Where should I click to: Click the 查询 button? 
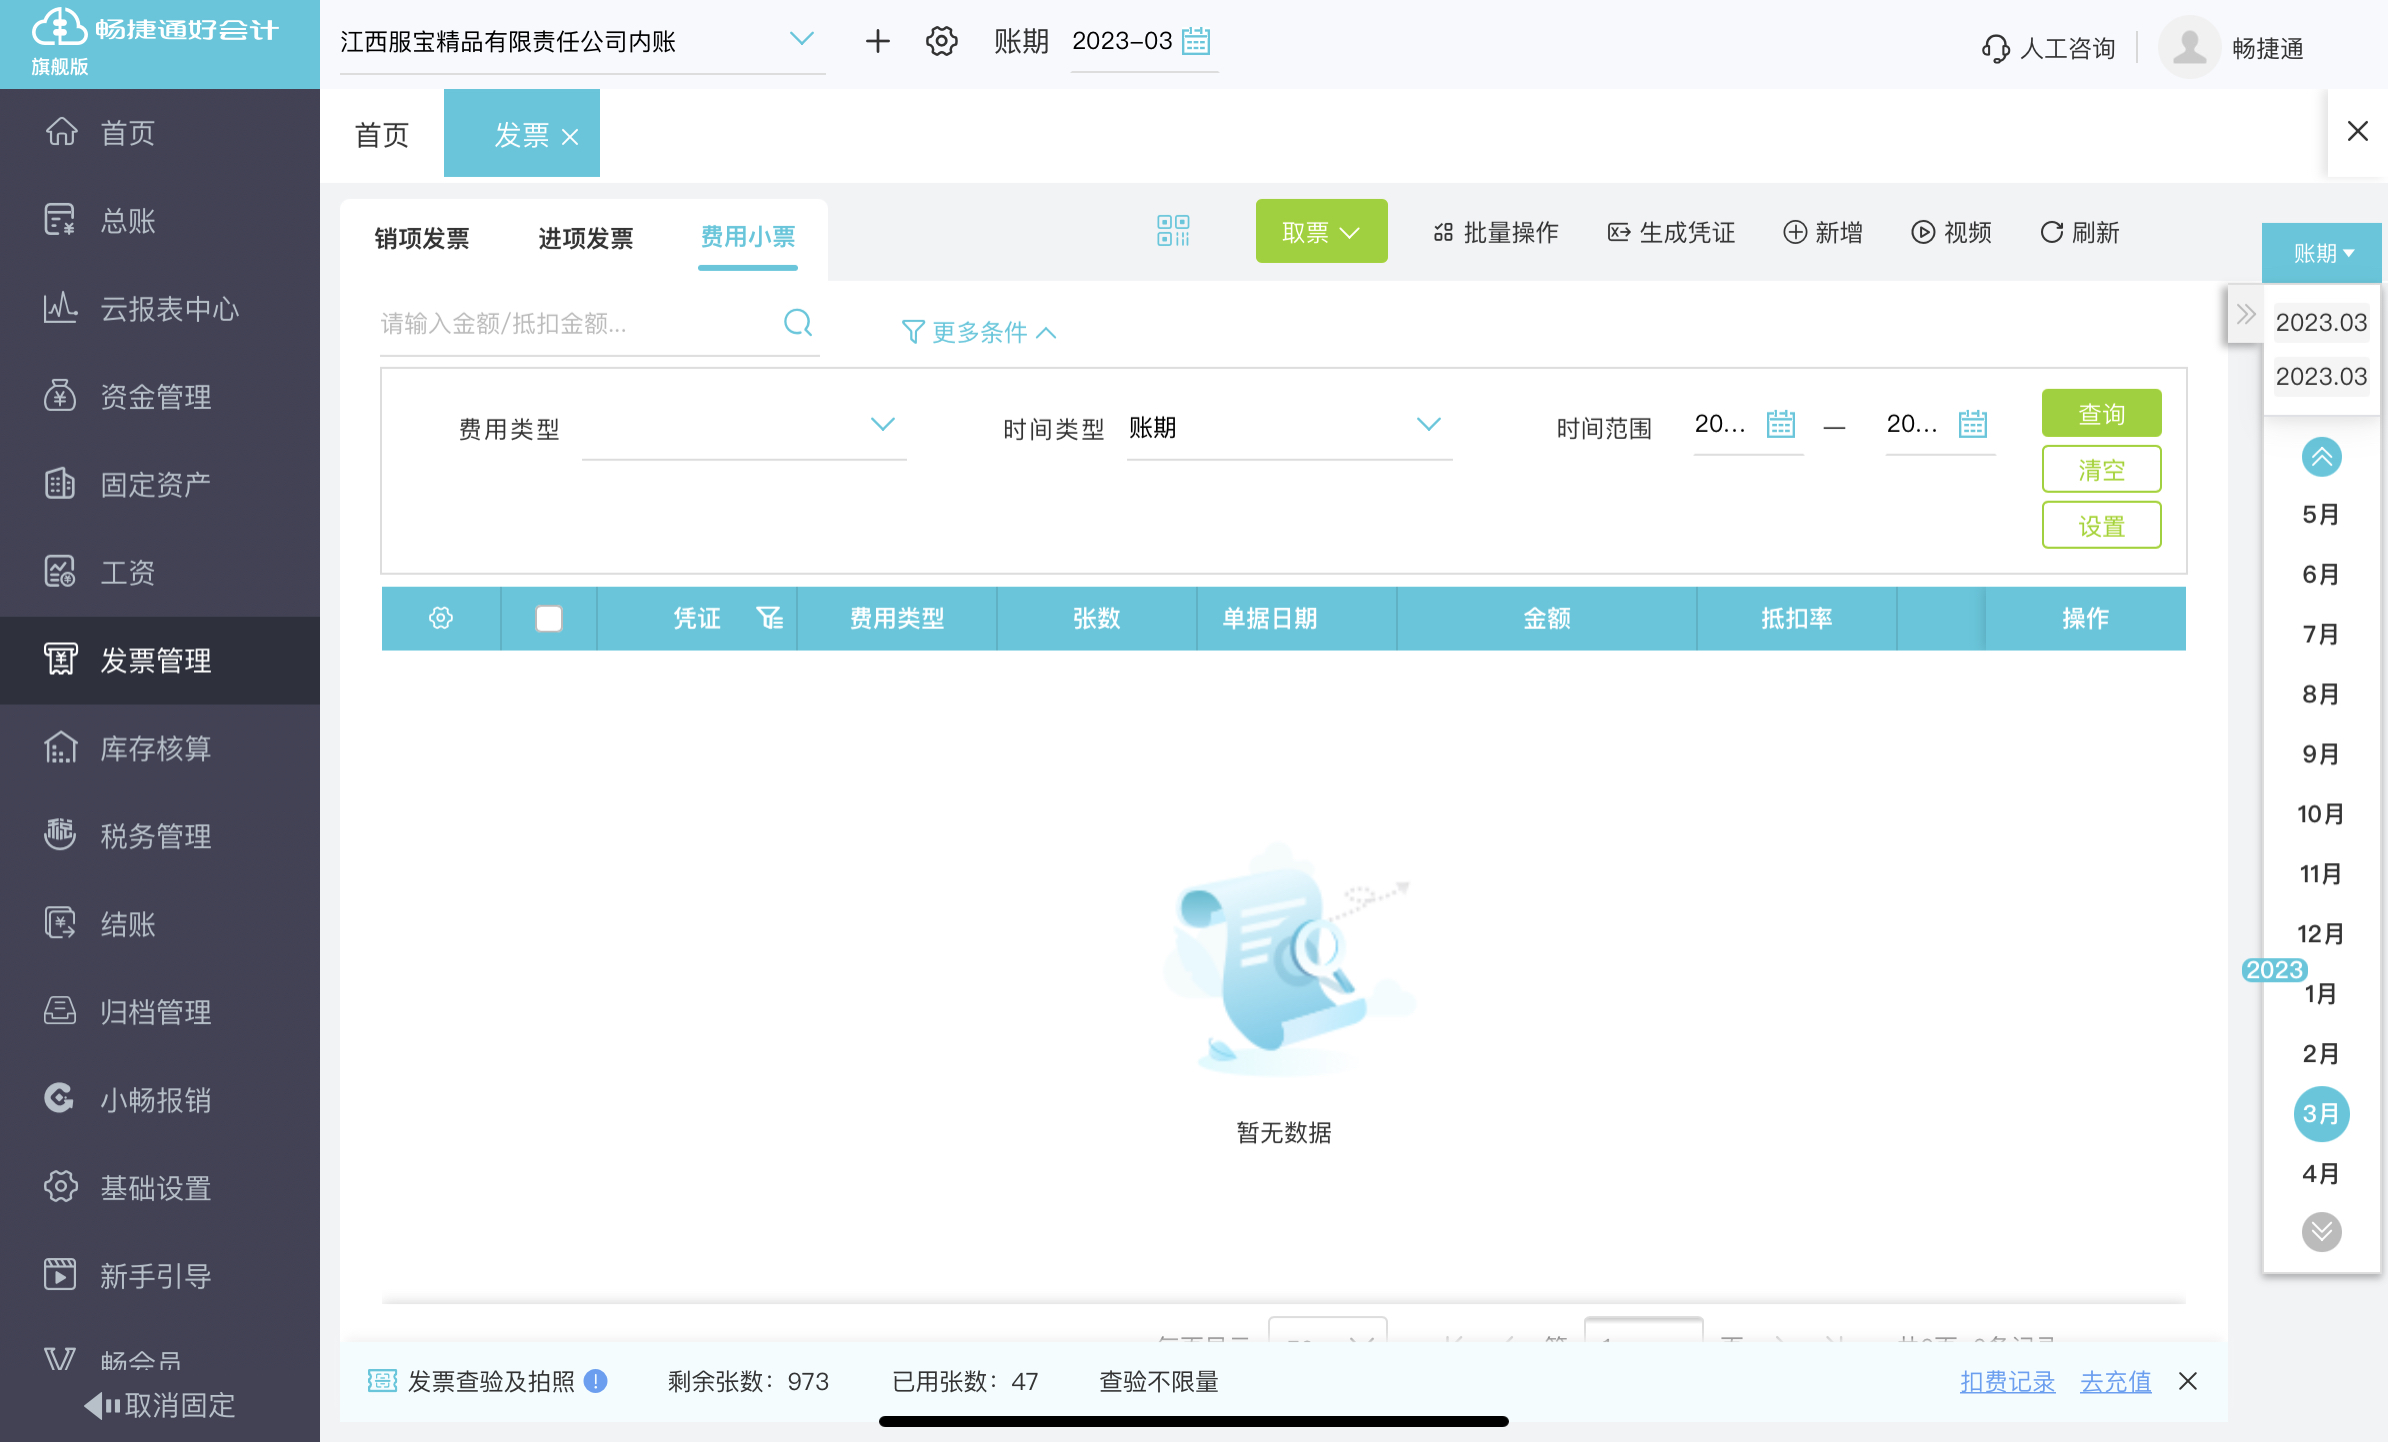[2101, 413]
